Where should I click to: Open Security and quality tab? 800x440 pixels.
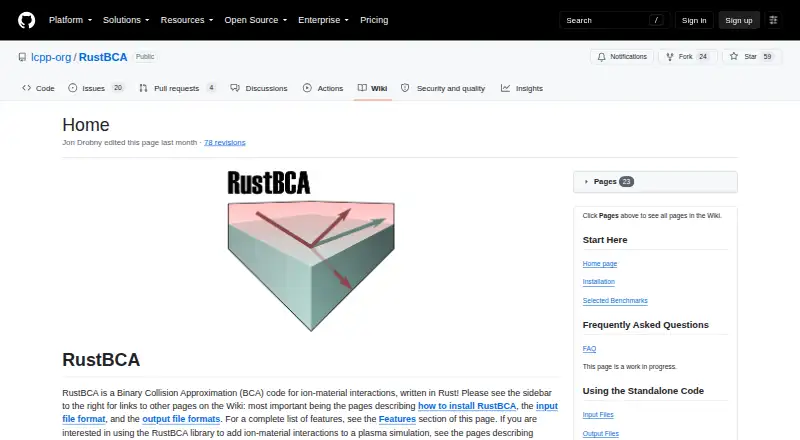pos(443,88)
